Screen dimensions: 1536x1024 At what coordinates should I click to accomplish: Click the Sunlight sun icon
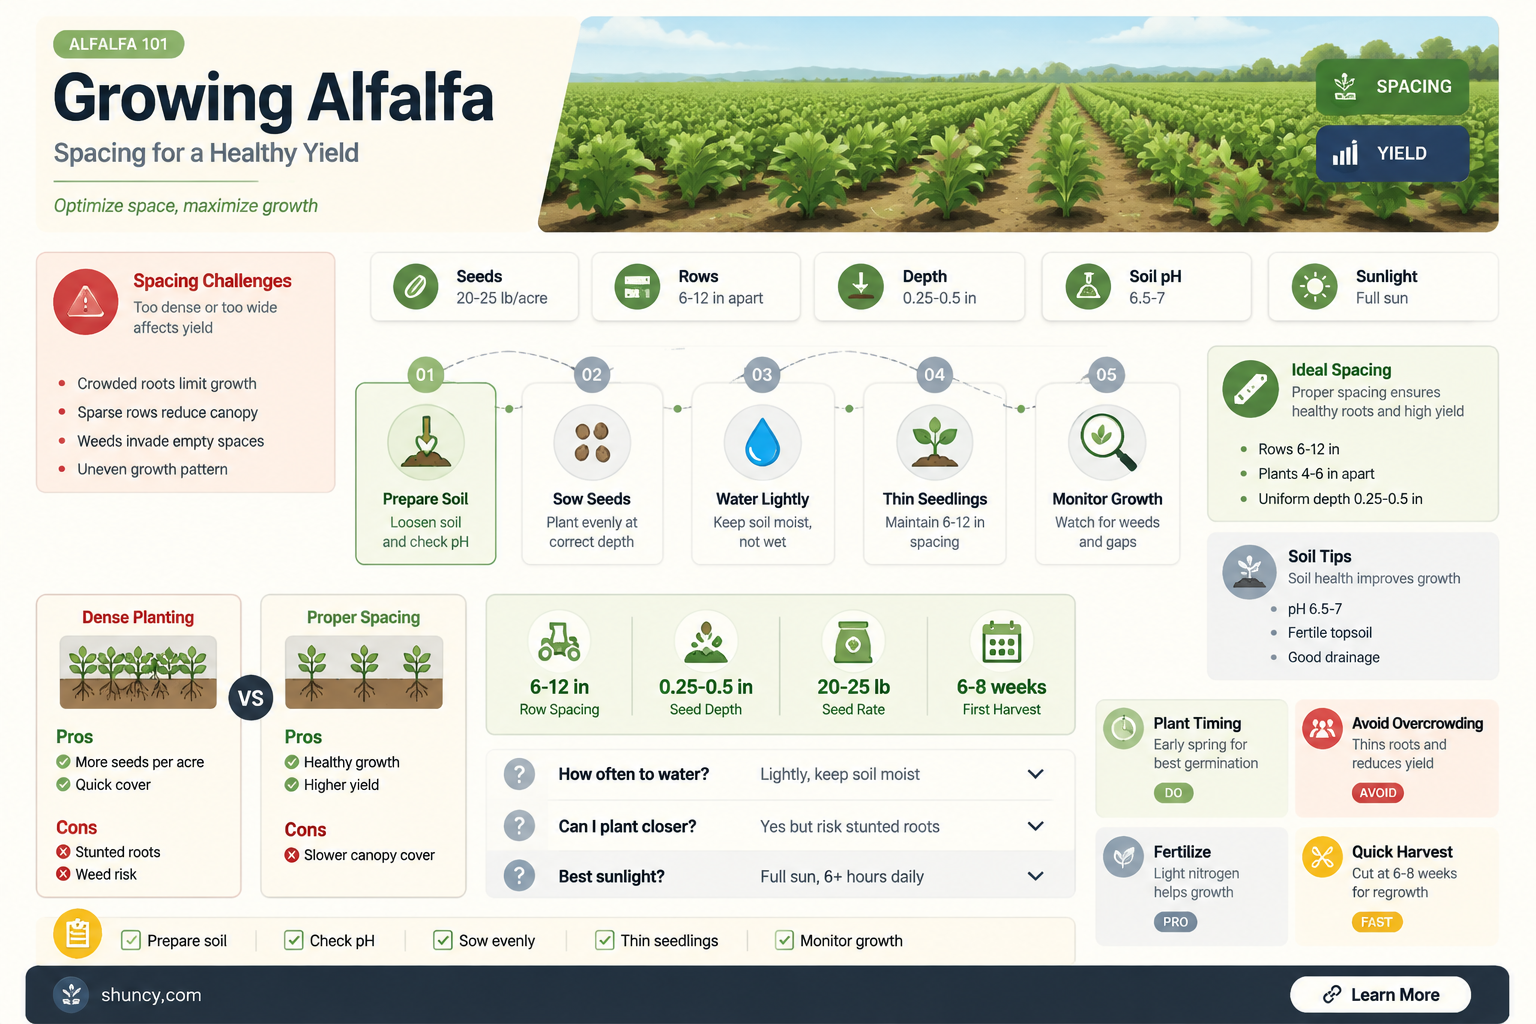[x=1314, y=287]
